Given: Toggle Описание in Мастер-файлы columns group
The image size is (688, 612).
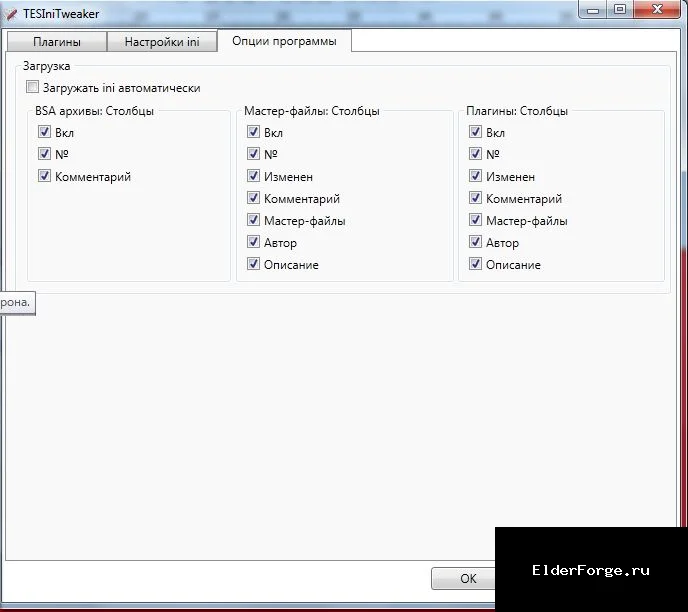Looking at the screenshot, I should click(x=253, y=264).
